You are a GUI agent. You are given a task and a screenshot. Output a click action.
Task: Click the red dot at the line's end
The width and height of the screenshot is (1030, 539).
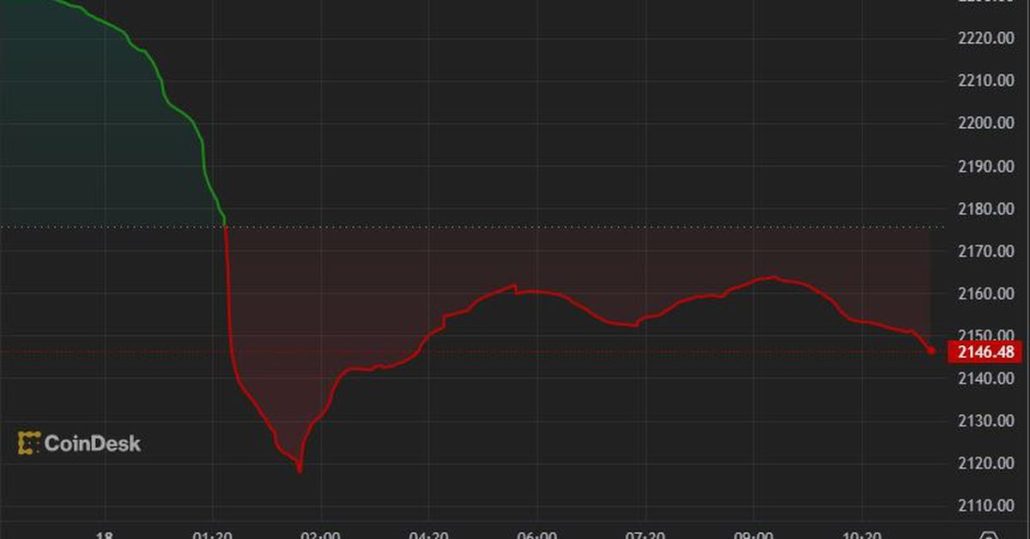tap(932, 350)
